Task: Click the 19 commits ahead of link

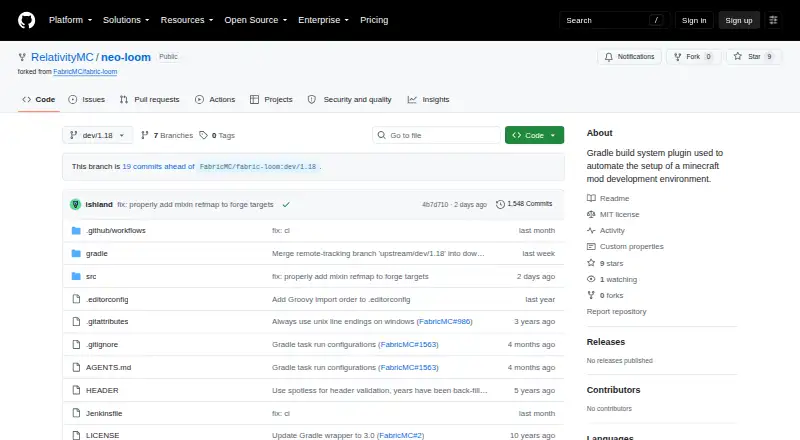Action: pyautogui.click(x=158, y=166)
